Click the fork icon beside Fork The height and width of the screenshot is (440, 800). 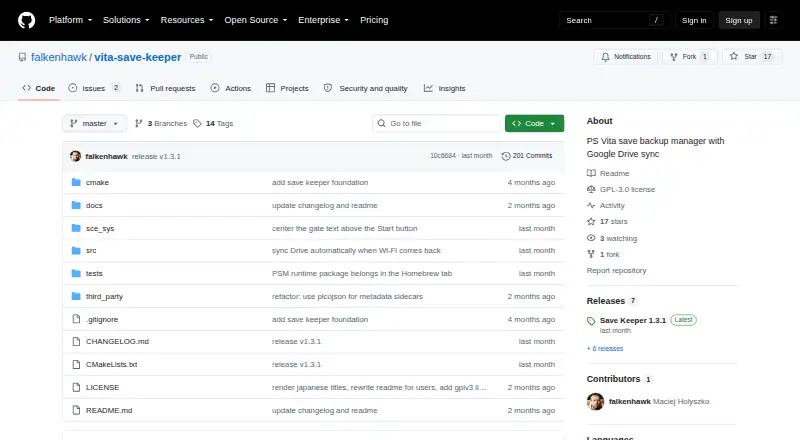click(674, 57)
